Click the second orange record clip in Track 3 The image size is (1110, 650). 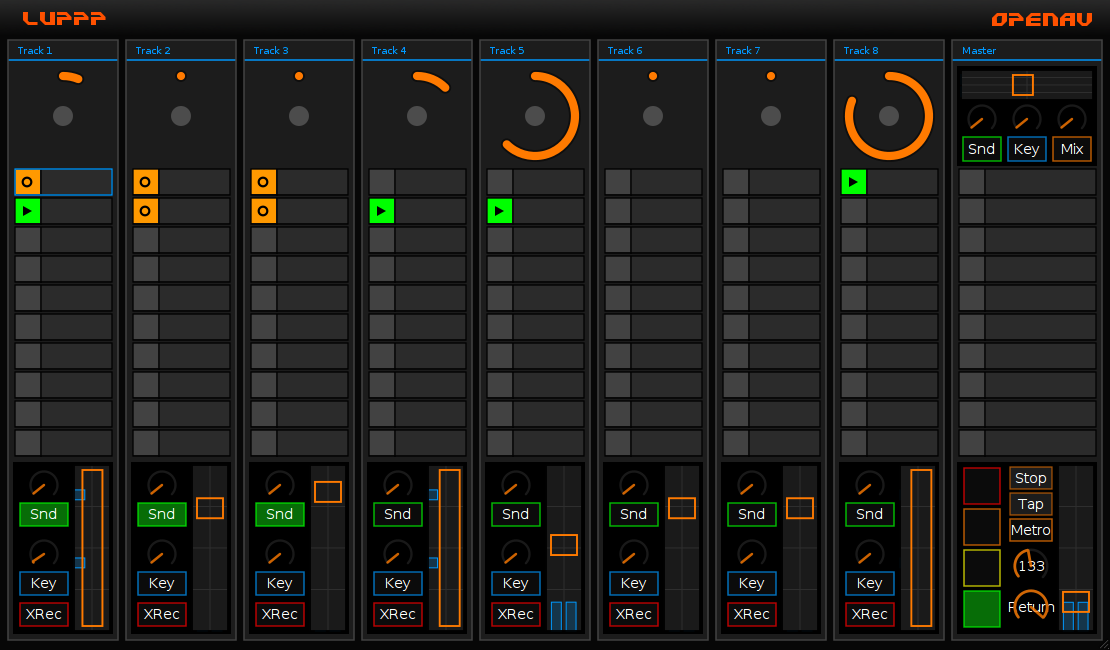point(263,211)
